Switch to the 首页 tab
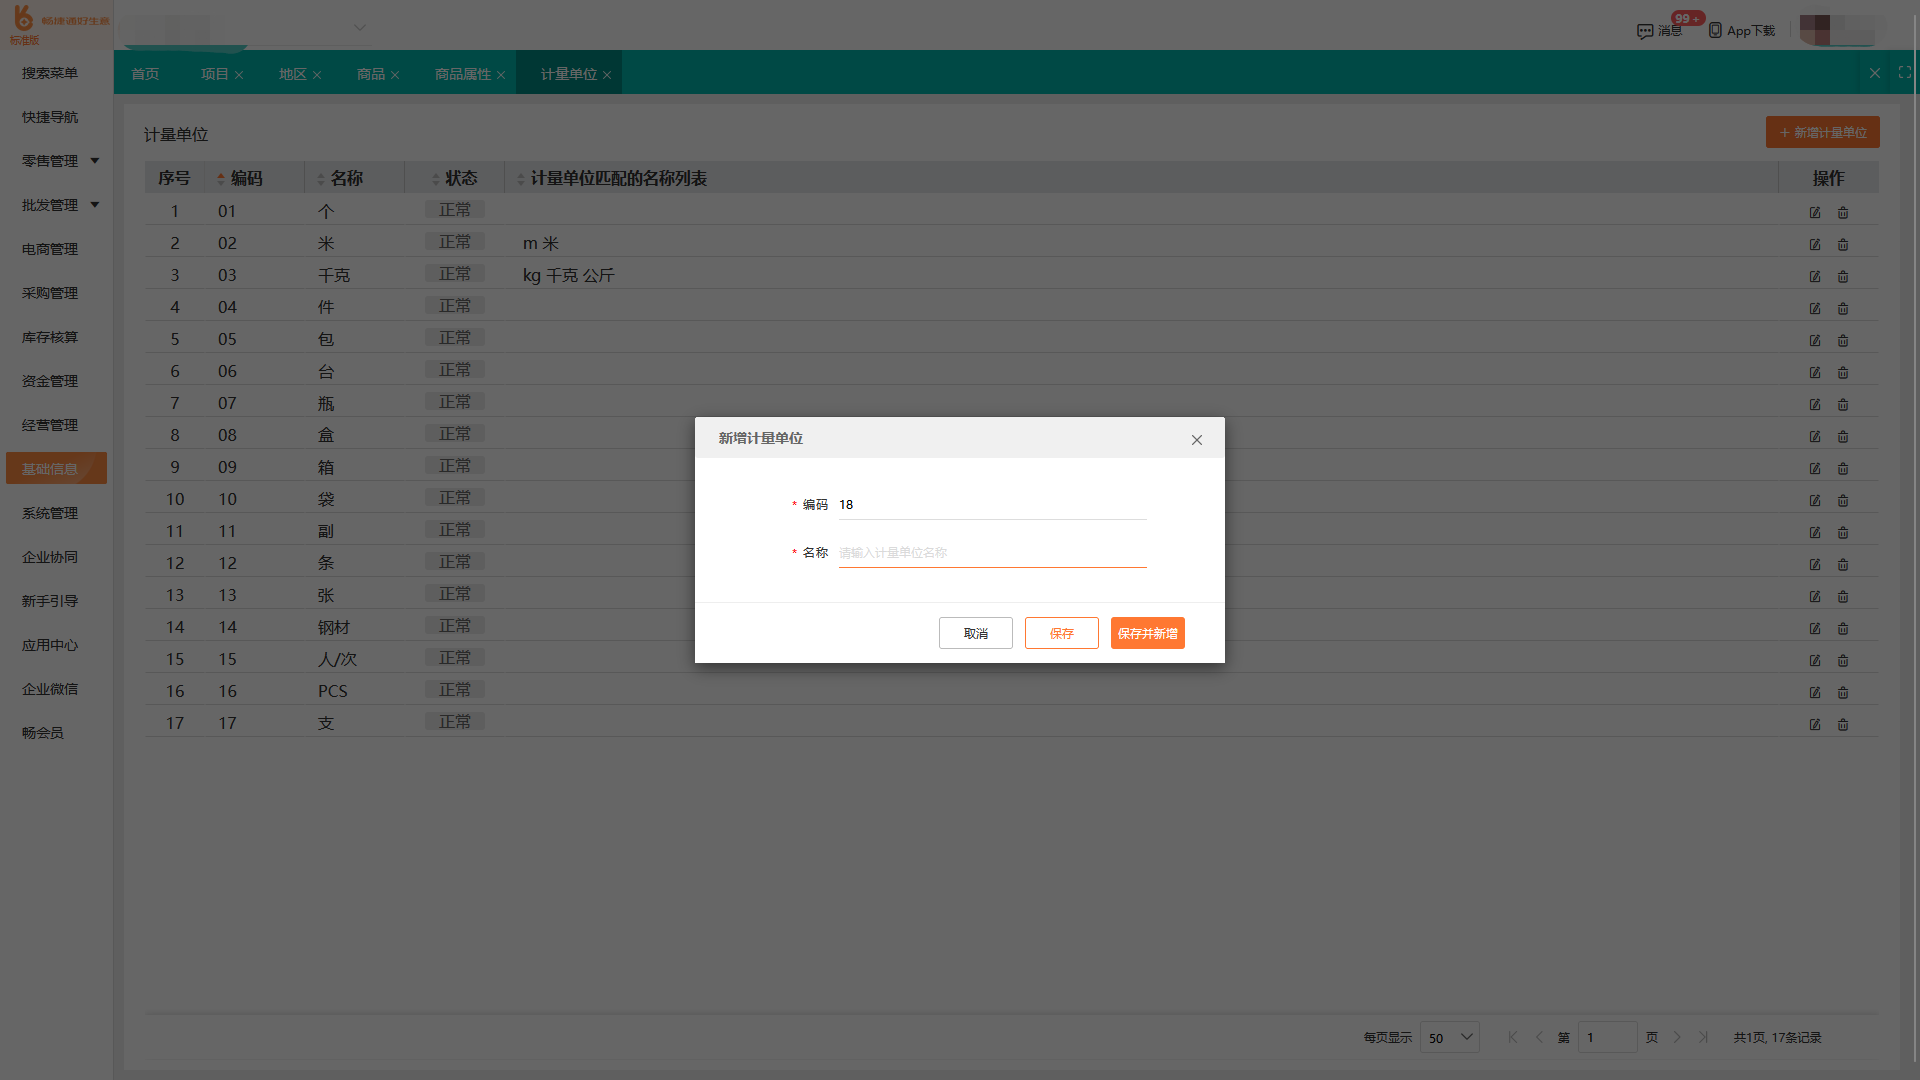The width and height of the screenshot is (1920, 1080). 144,73
